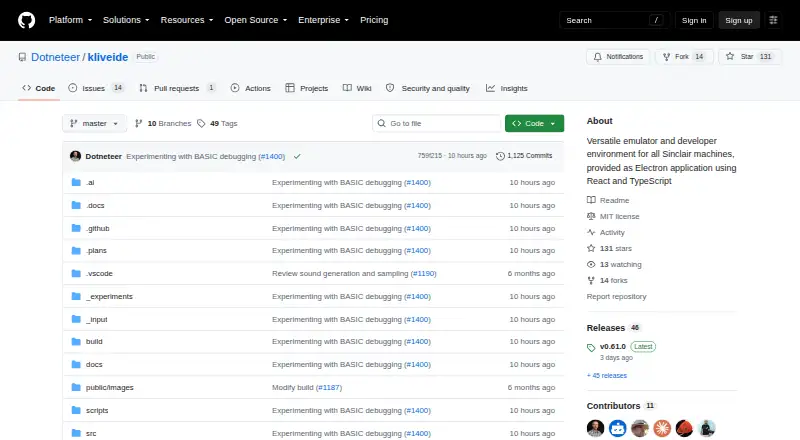The height and width of the screenshot is (440, 800).
Task: Open the Dotneteer owner link
Action: (x=55, y=57)
